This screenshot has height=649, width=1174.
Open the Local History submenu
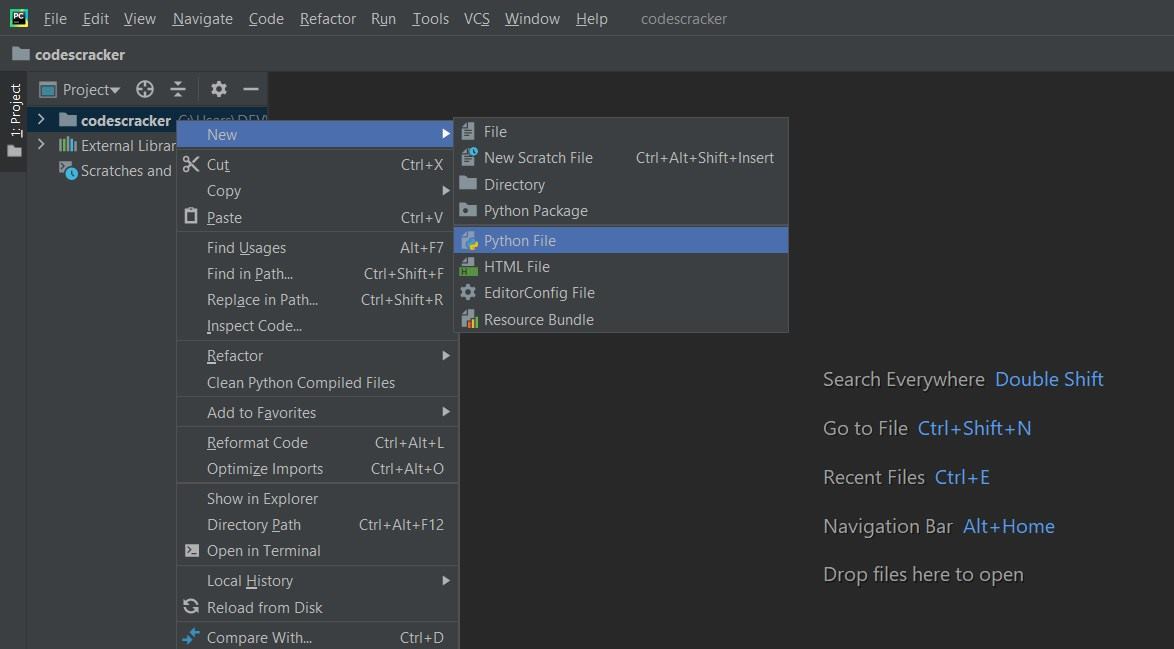[x=249, y=580]
